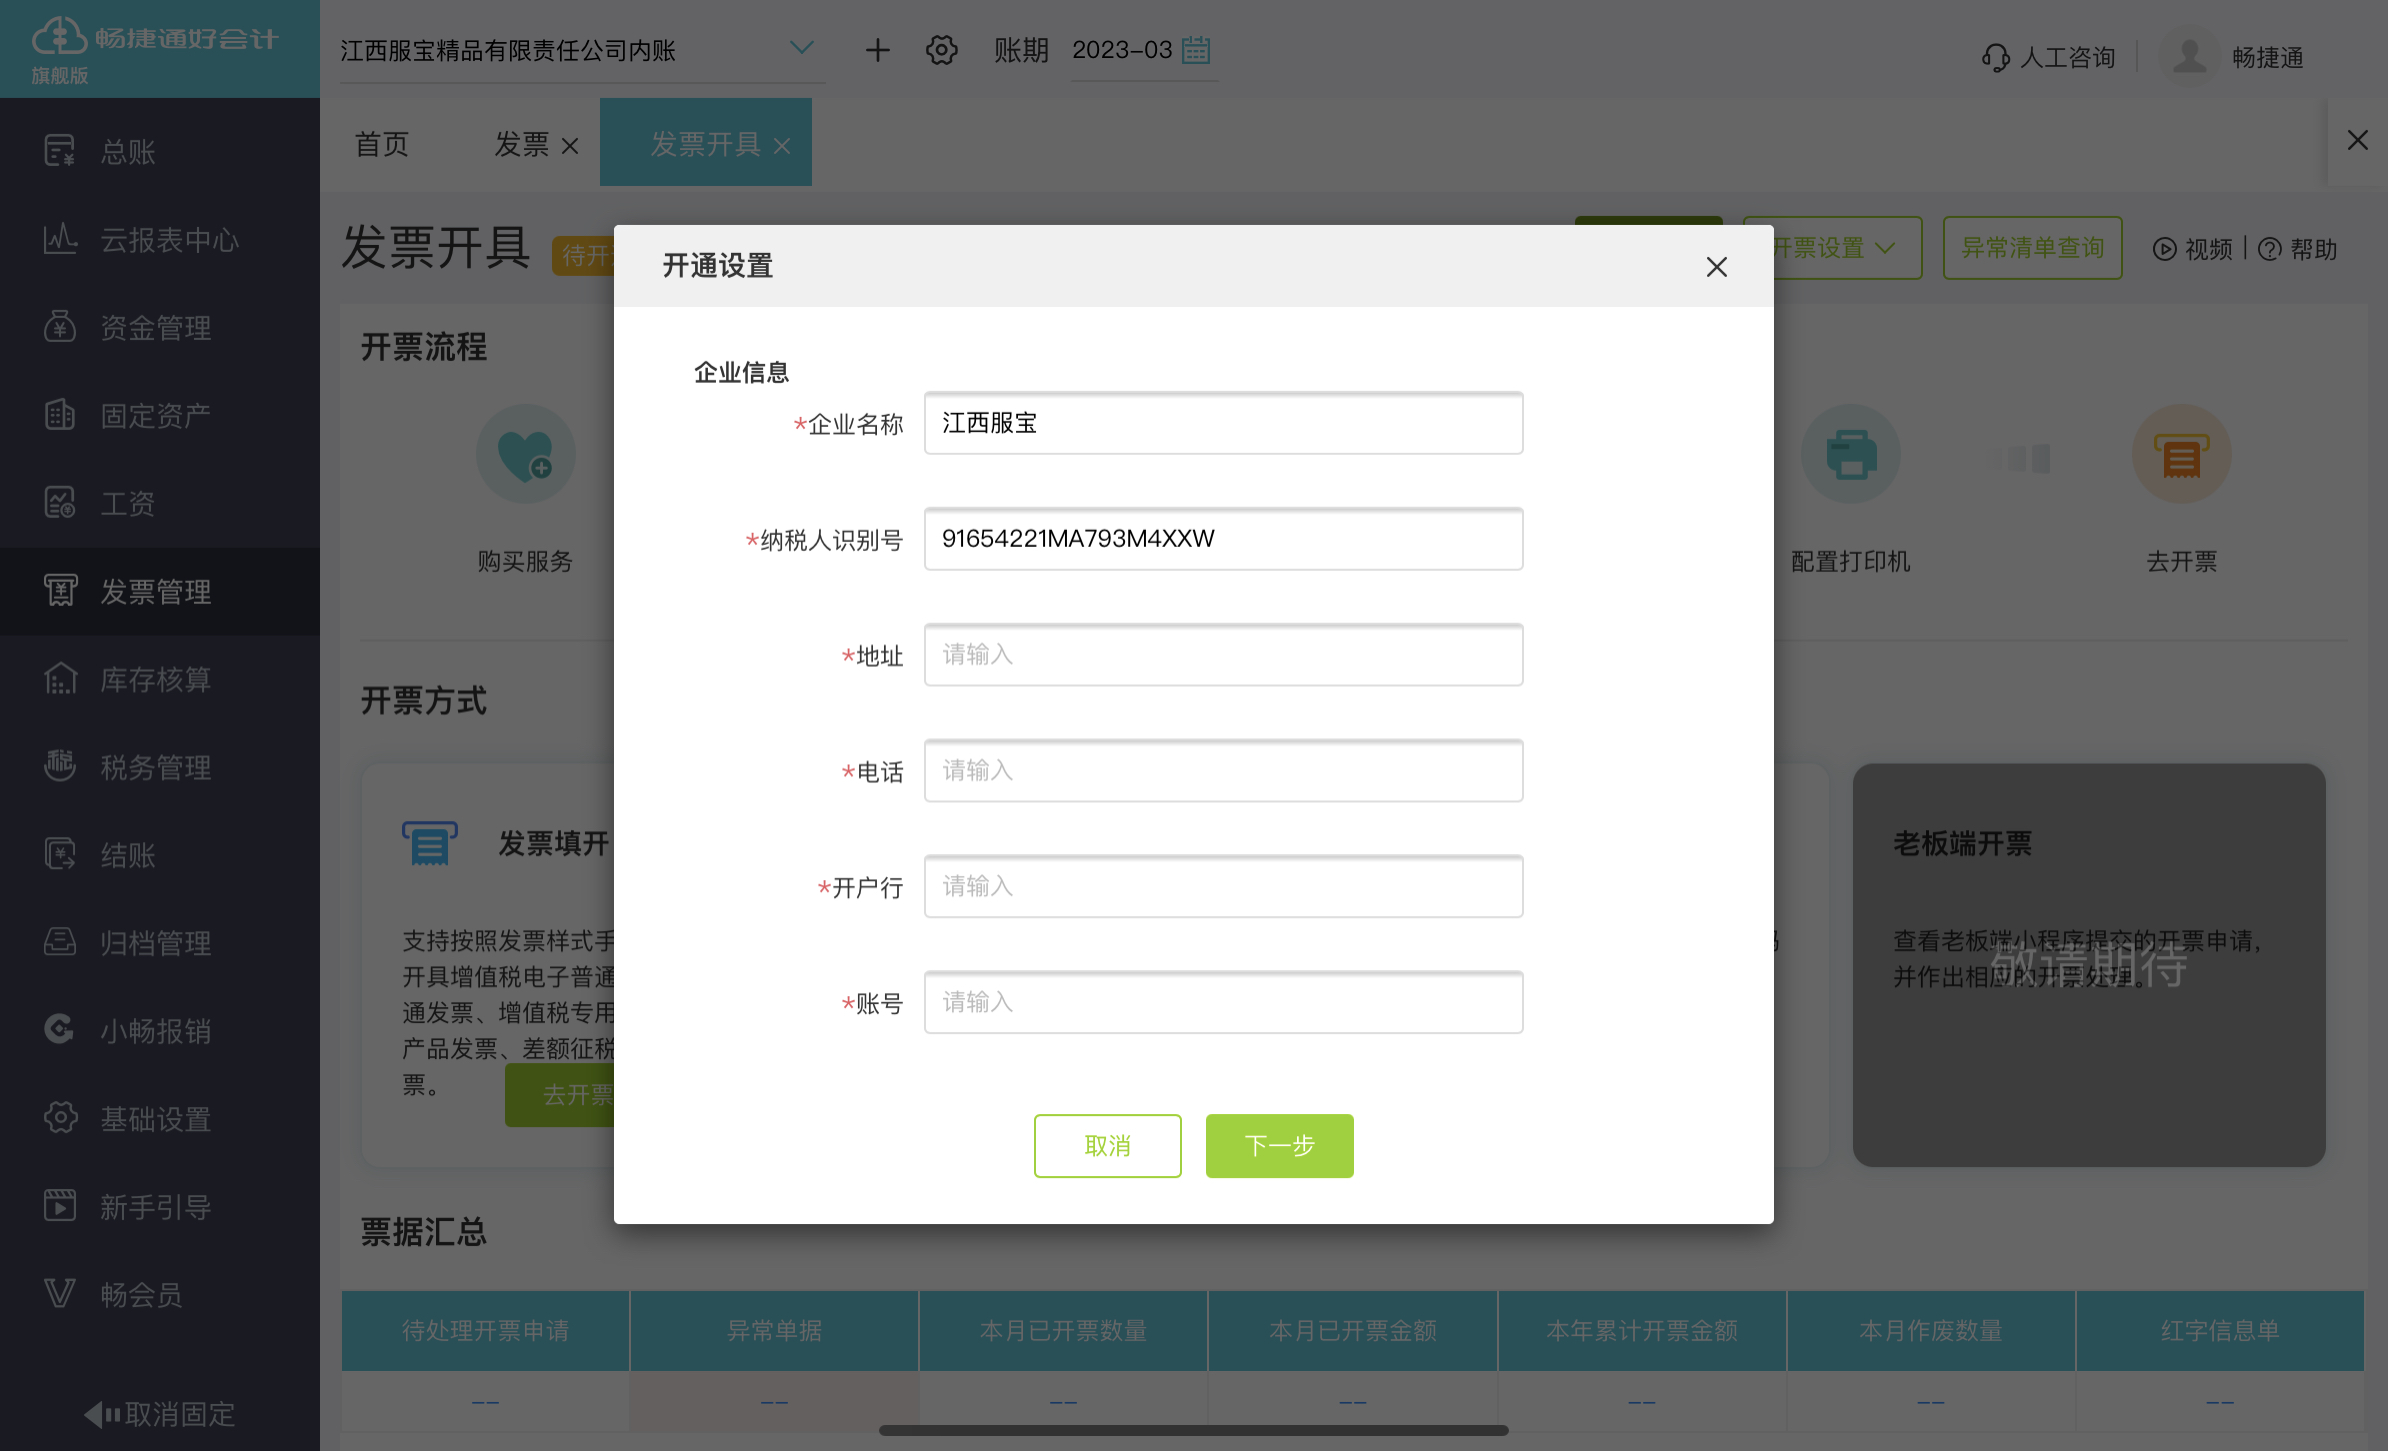This screenshot has height=1451, width=2388.
Task: Click 下一步 to proceed
Action: pyautogui.click(x=1279, y=1146)
